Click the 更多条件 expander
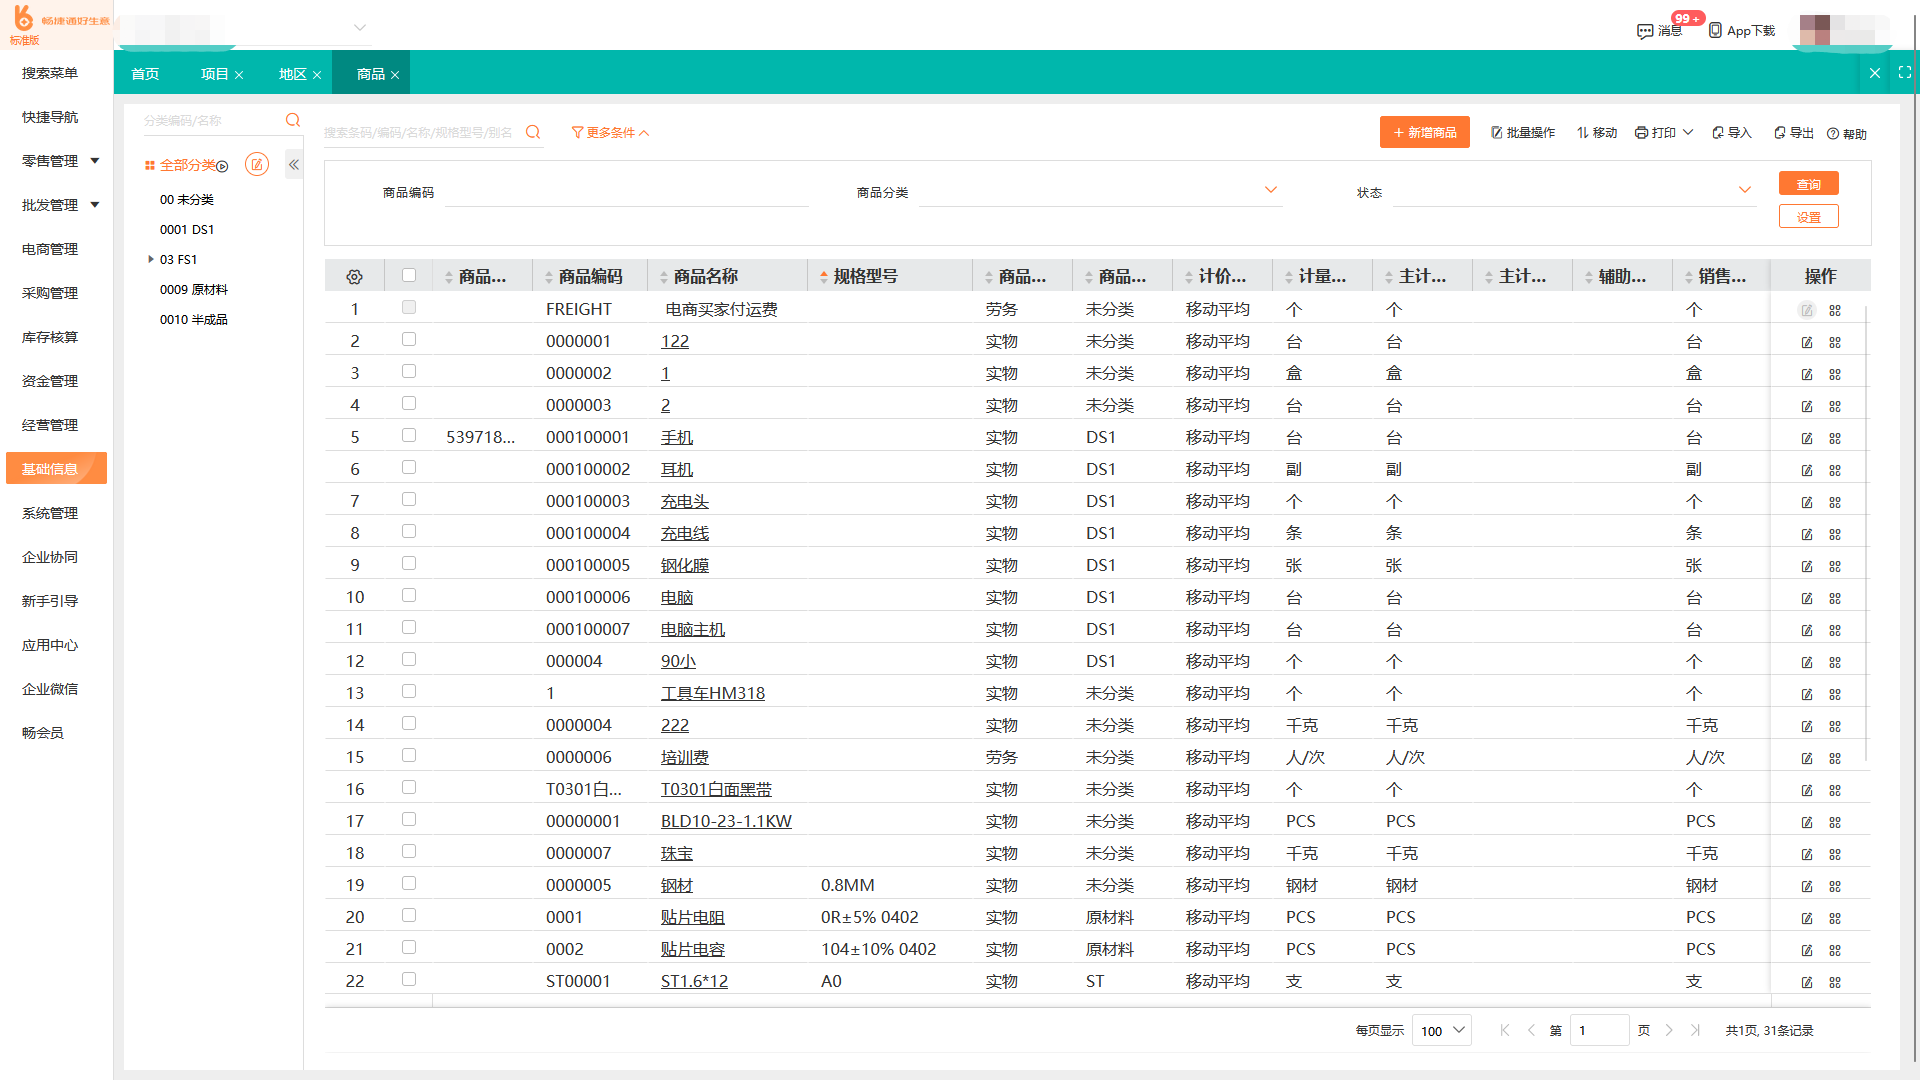The height and width of the screenshot is (1080, 1920). click(613, 132)
